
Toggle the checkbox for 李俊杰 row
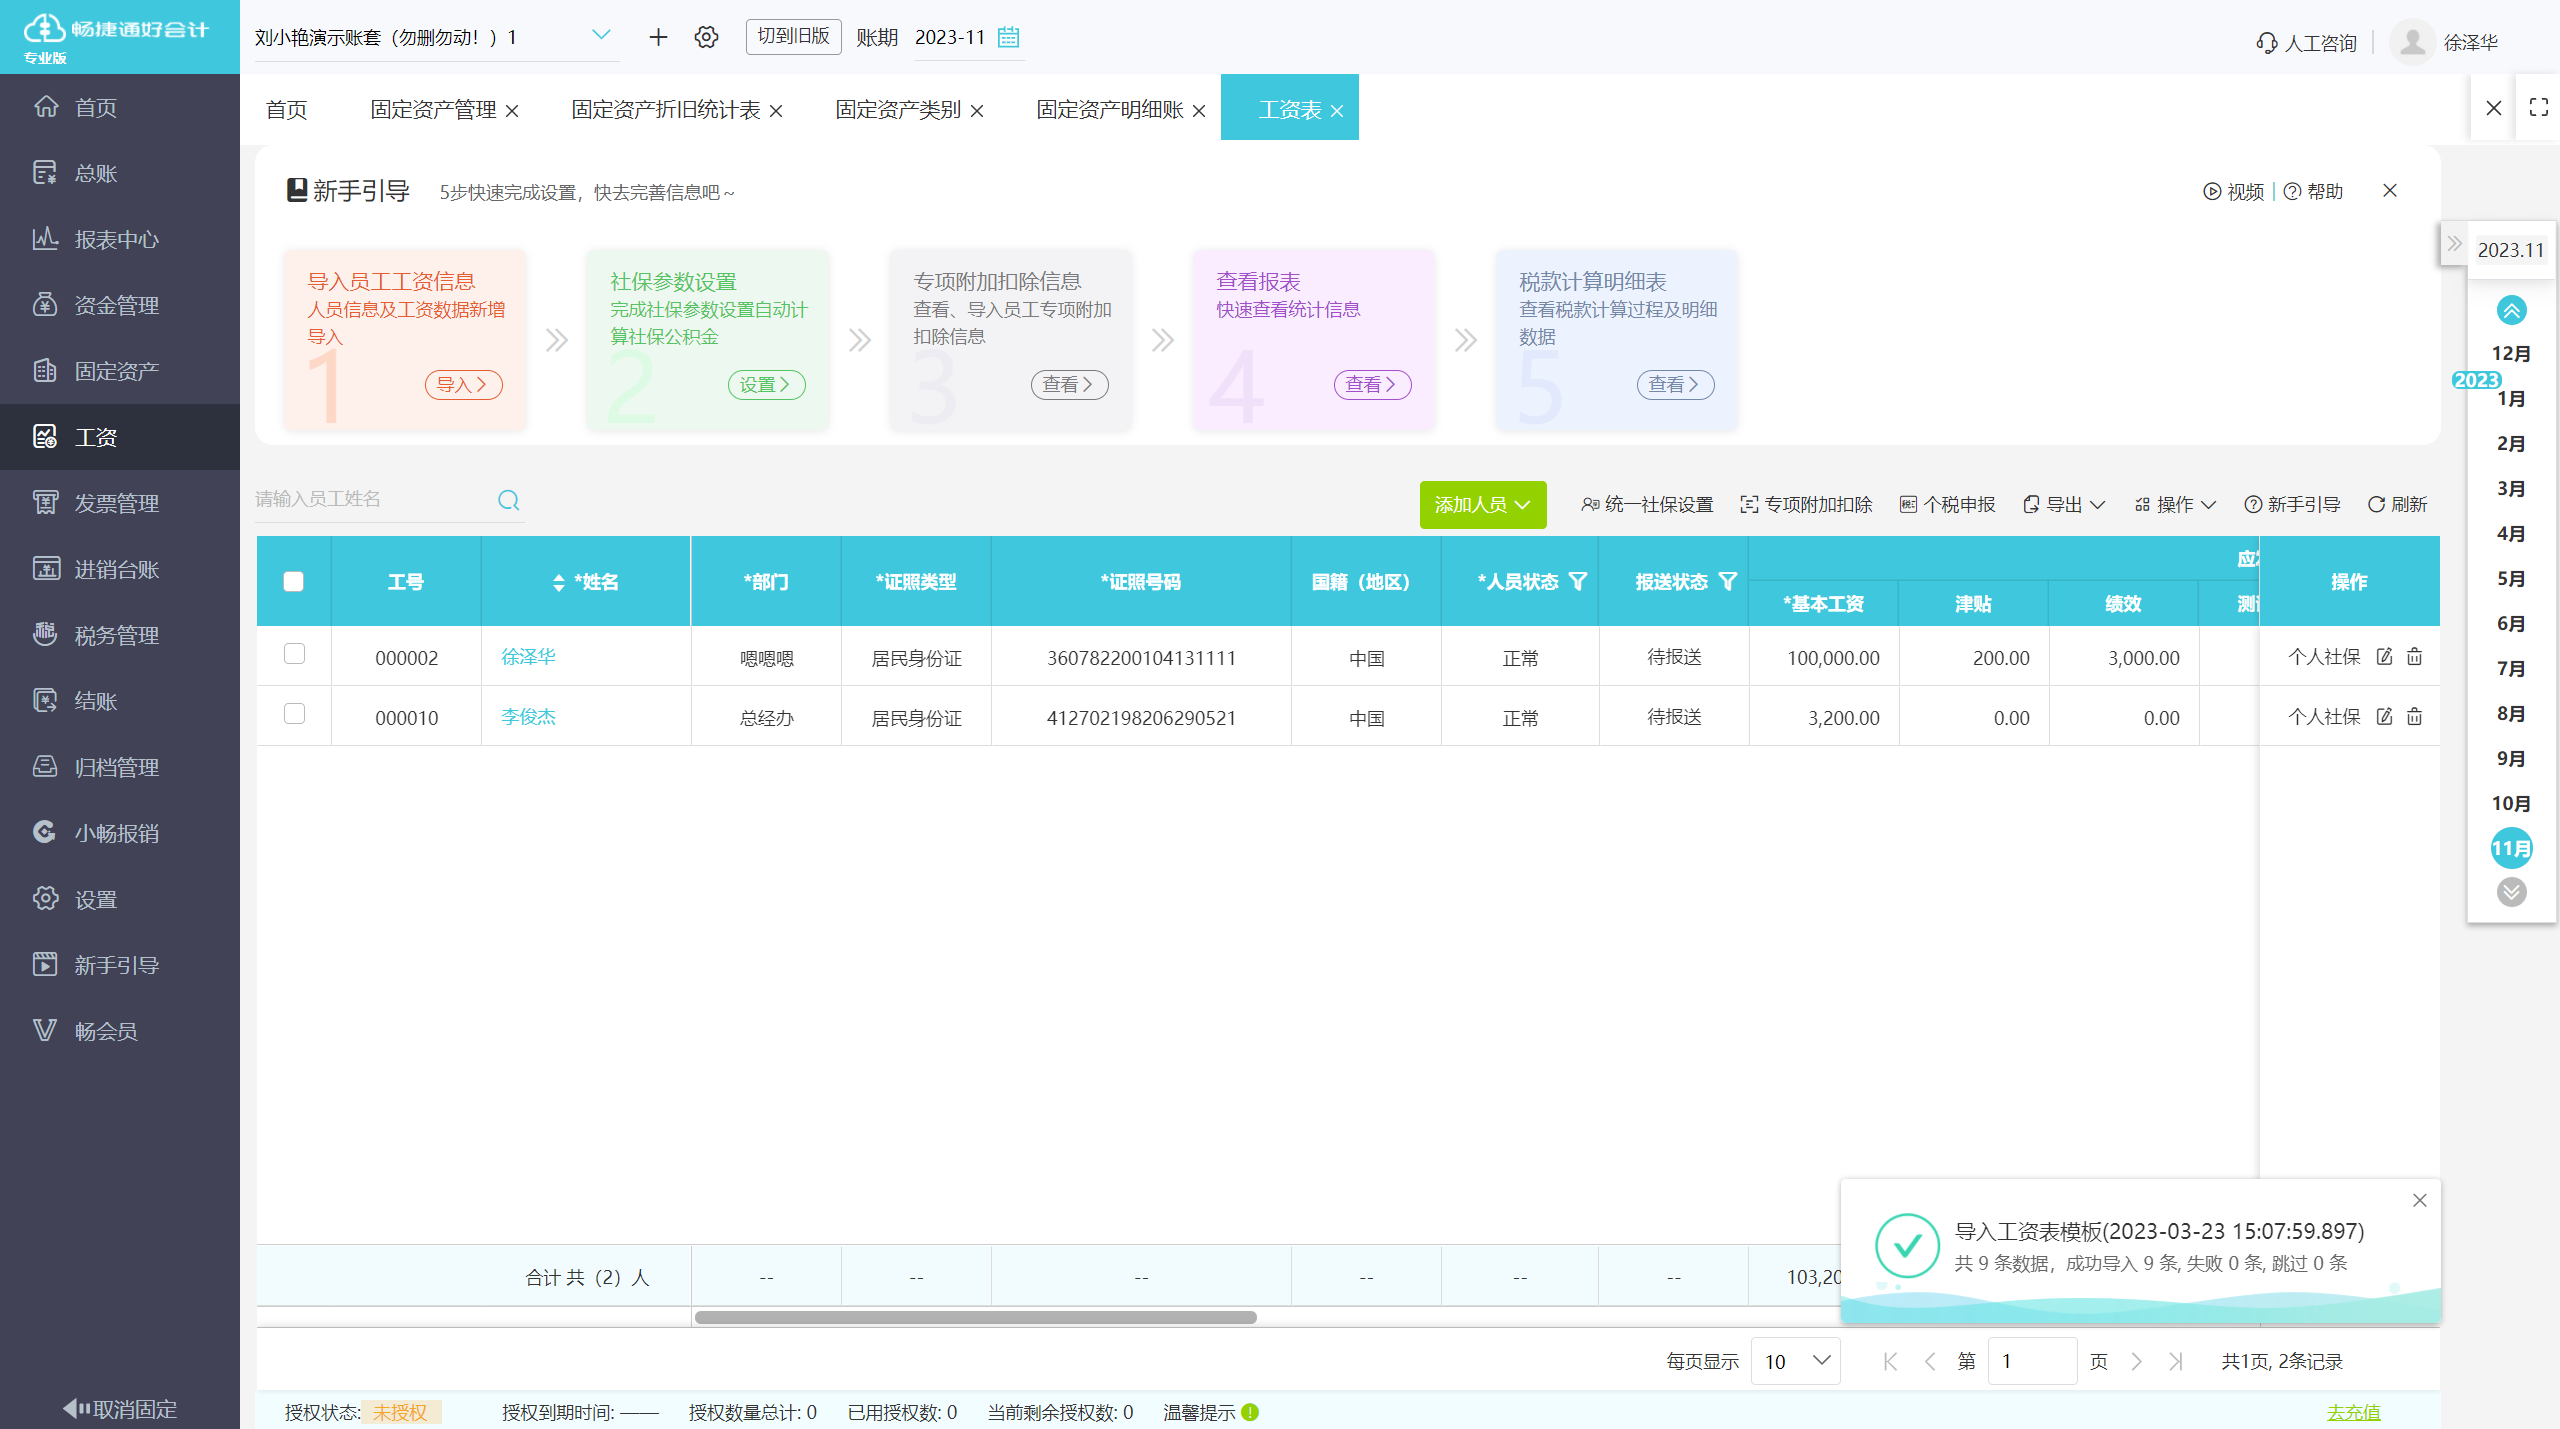tap(295, 714)
